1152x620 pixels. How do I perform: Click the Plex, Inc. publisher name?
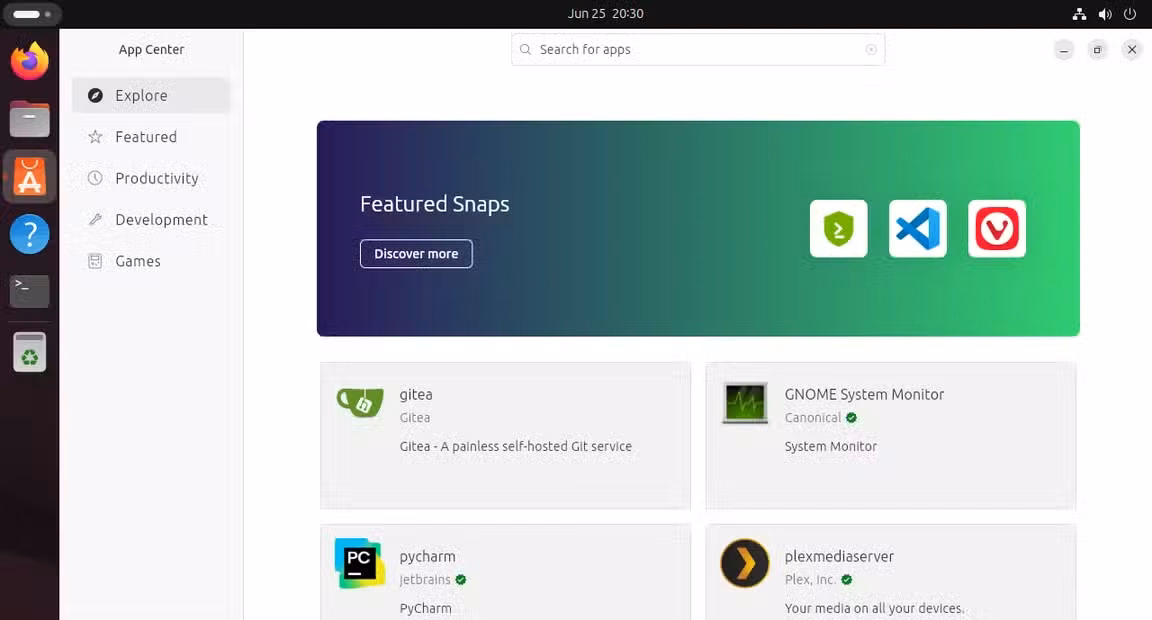[x=810, y=580]
